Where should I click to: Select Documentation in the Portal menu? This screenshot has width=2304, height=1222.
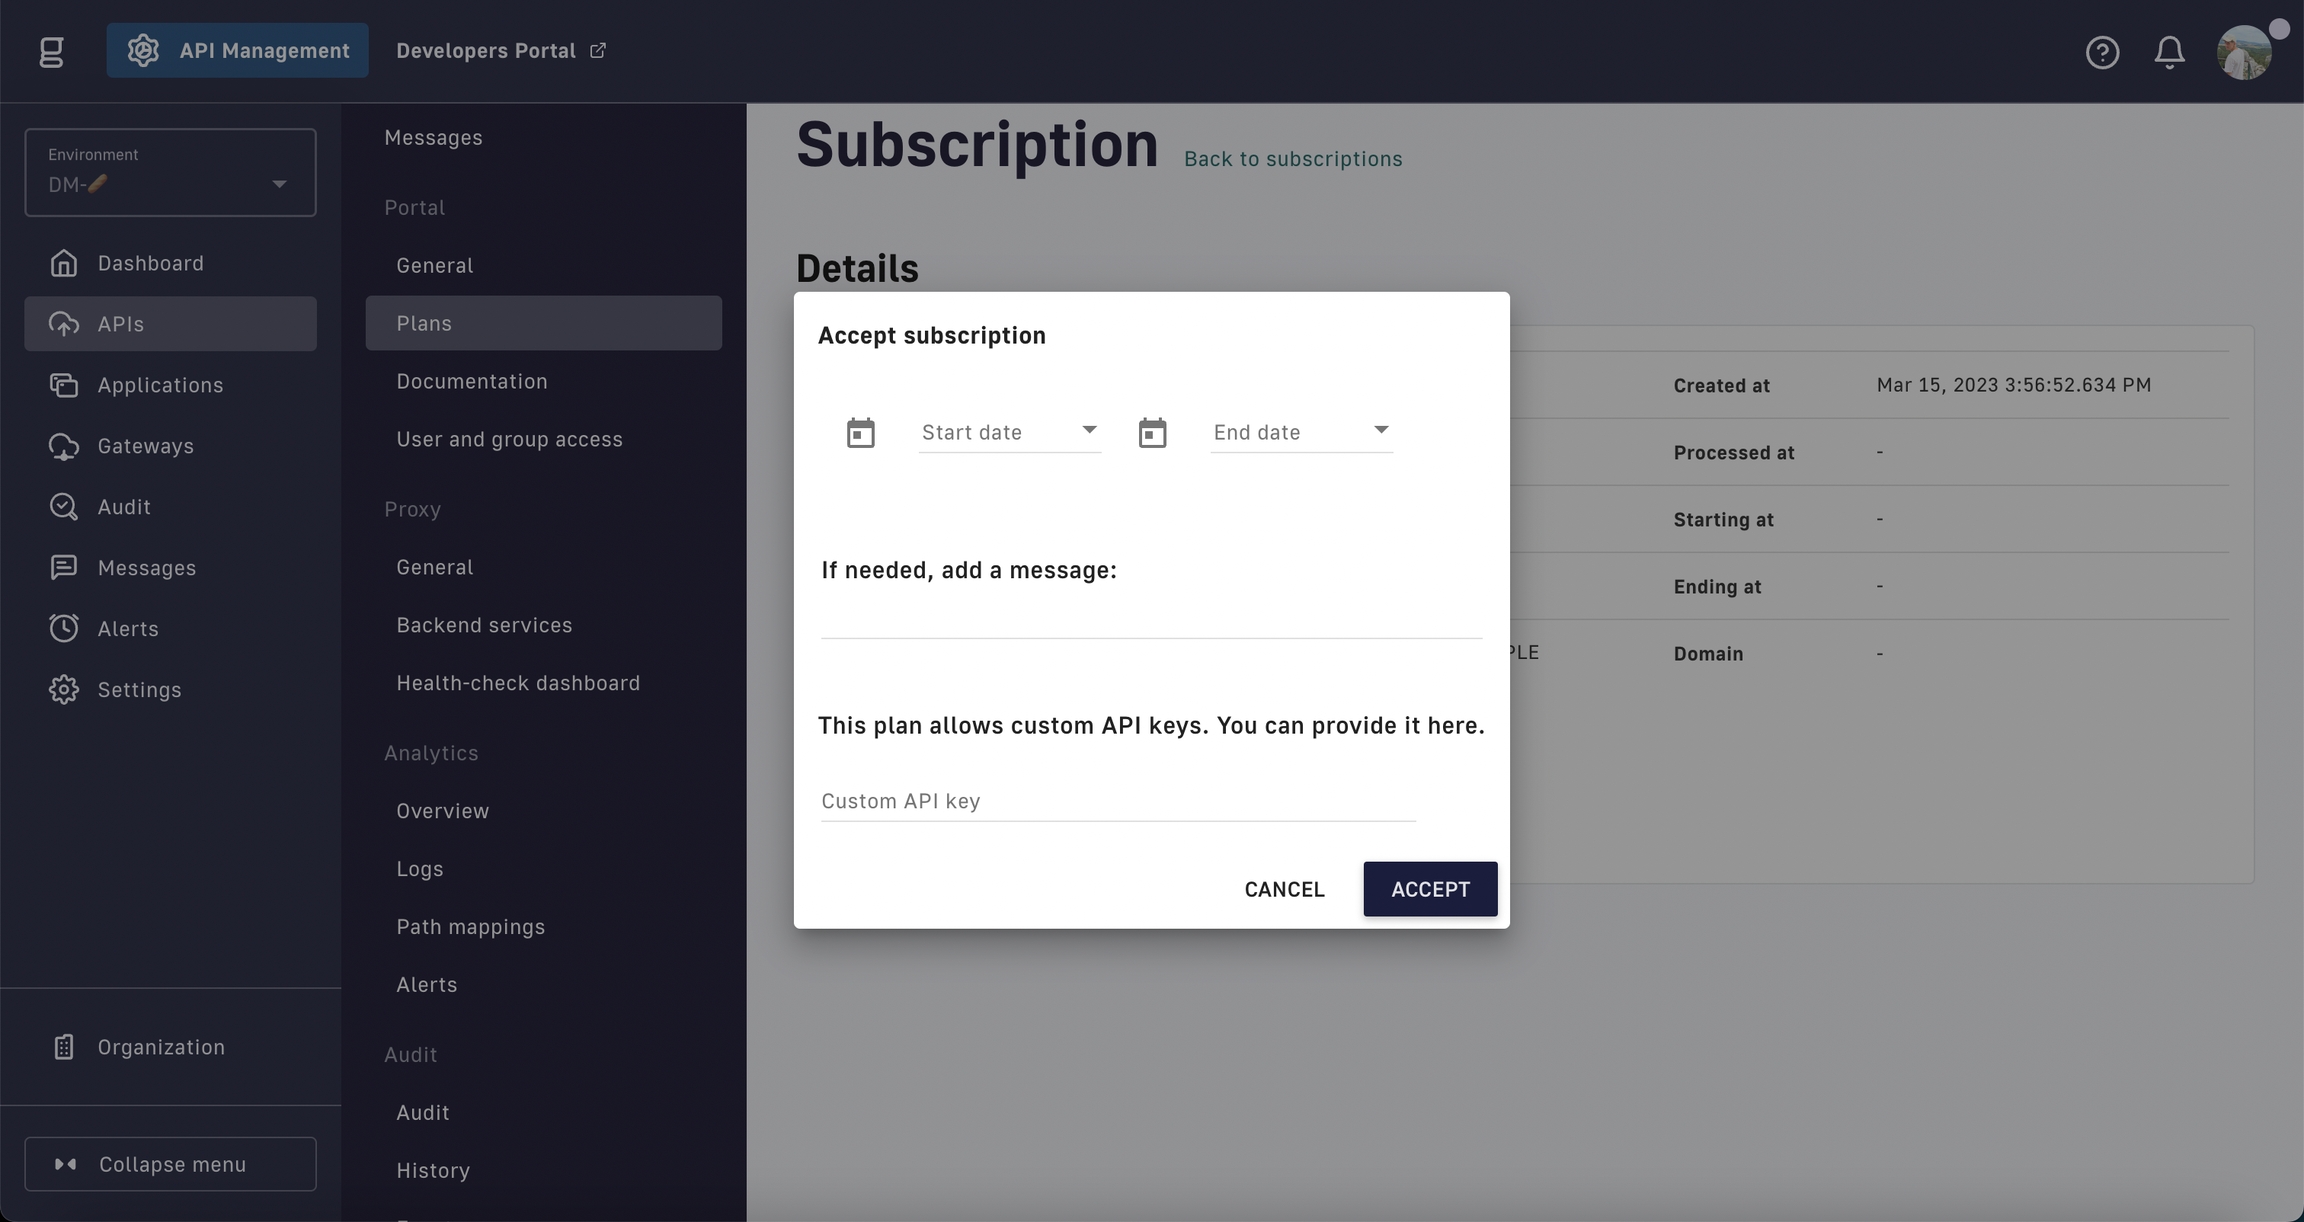[472, 381]
